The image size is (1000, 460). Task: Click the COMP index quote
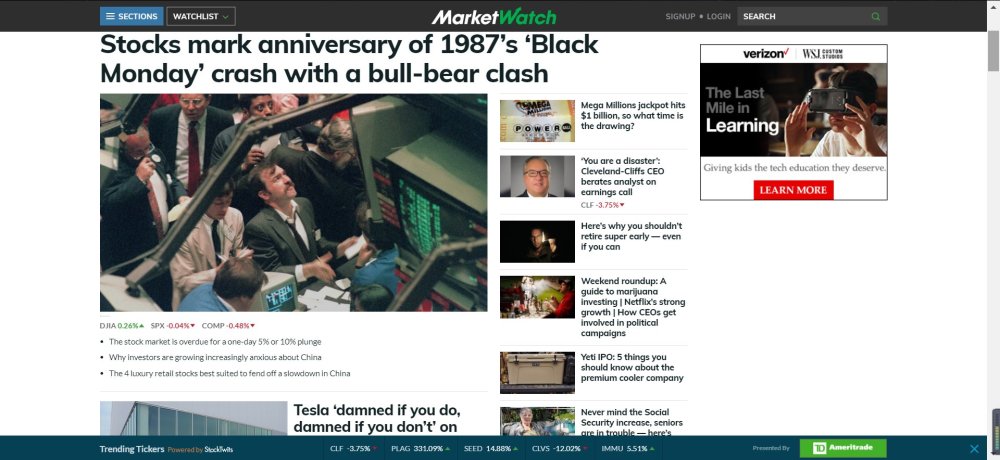pos(227,325)
